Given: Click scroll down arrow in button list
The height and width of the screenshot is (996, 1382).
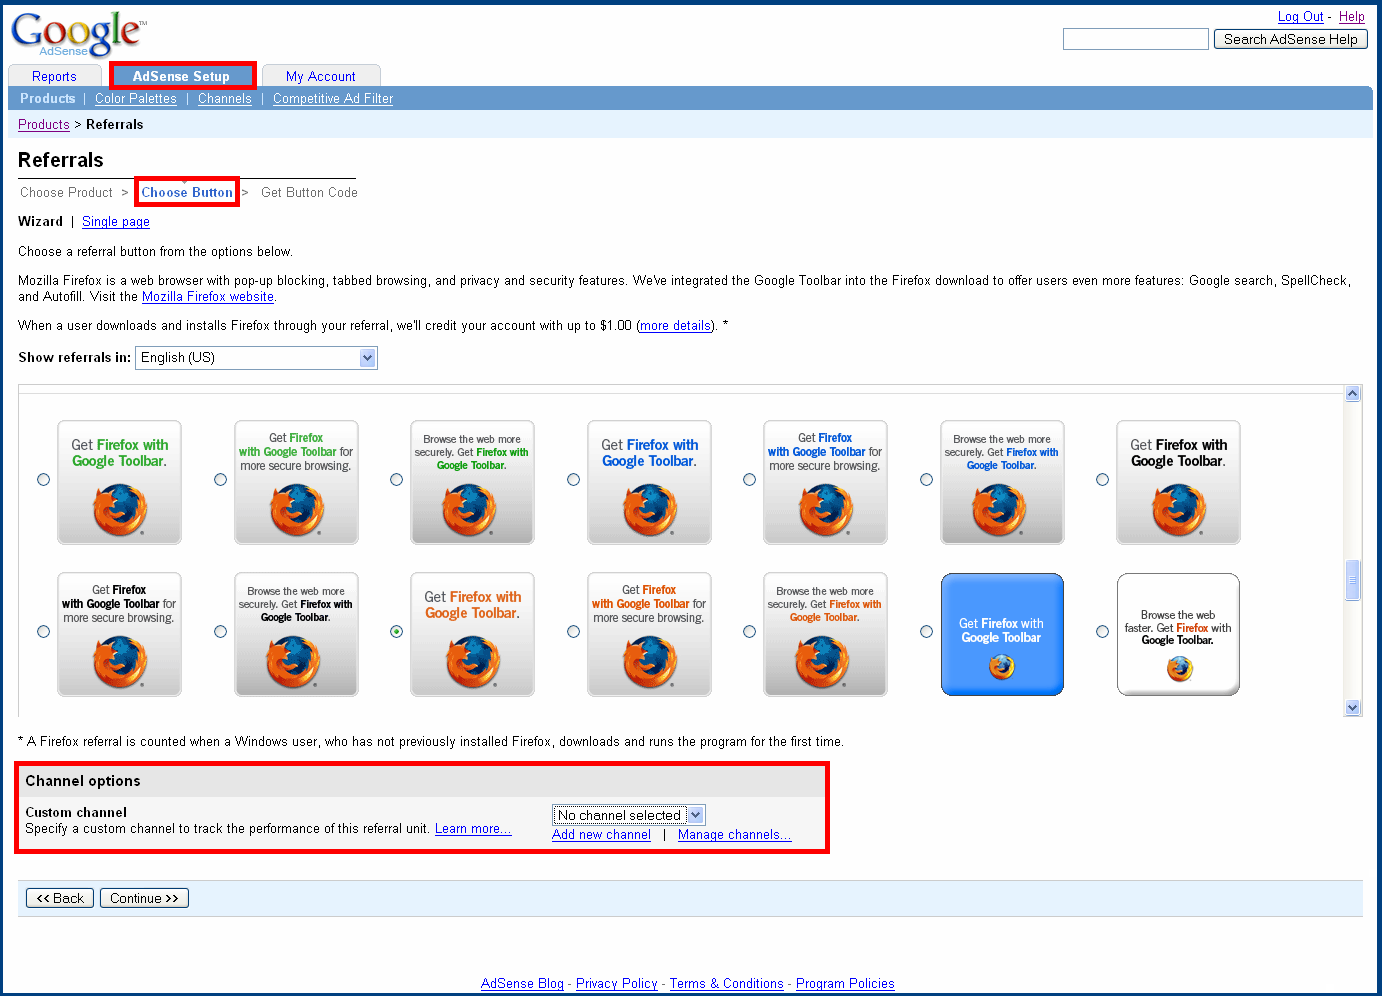Looking at the screenshot, I should (1352, 707).
